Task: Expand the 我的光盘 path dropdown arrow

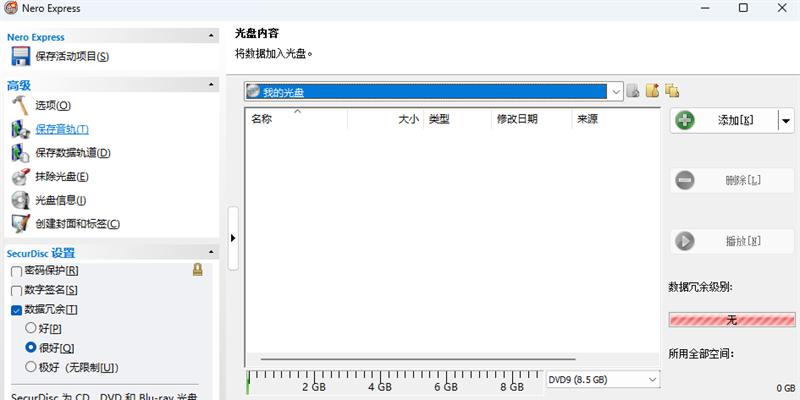Action: tap(616, 92)
